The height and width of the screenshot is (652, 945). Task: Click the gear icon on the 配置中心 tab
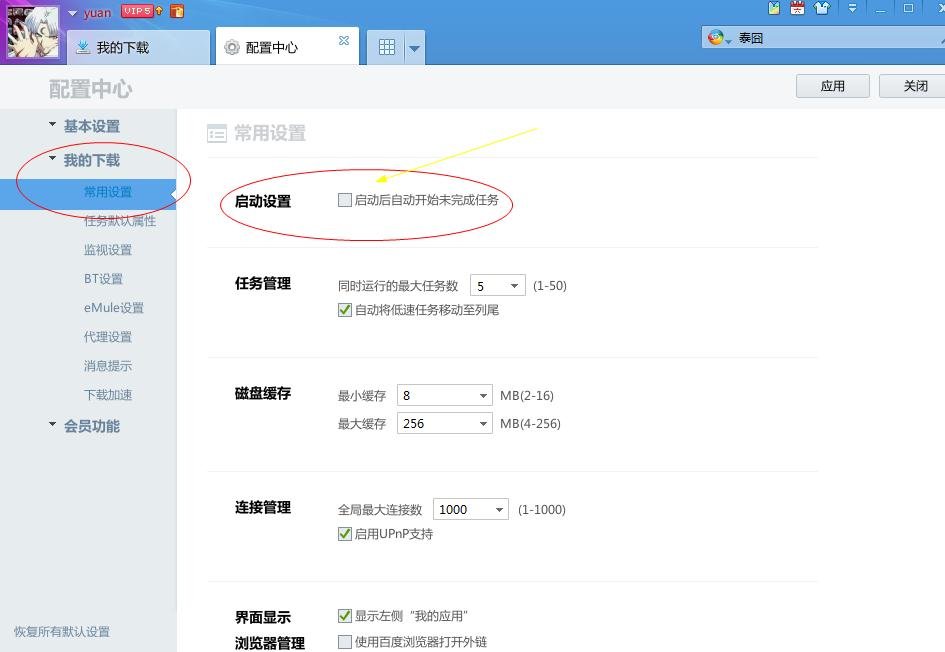pyautogui.click(x=234, y=45)
